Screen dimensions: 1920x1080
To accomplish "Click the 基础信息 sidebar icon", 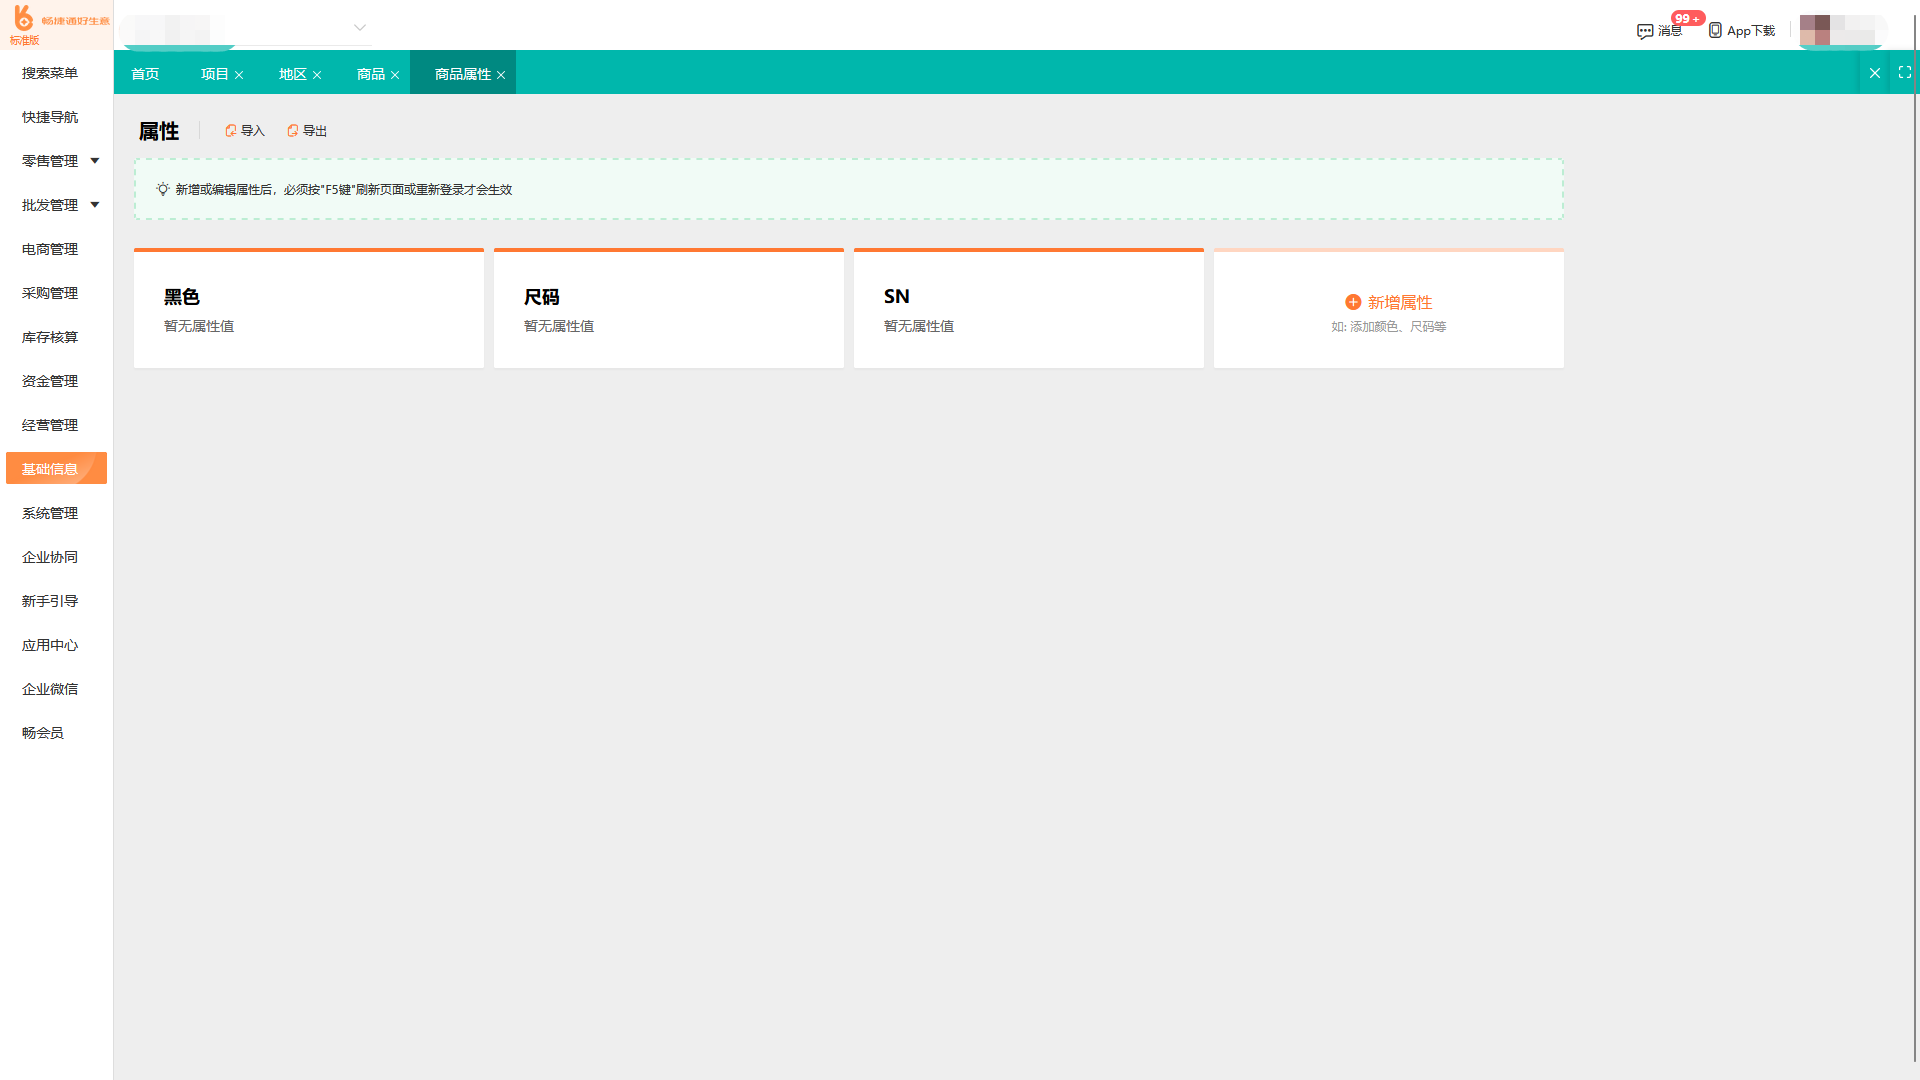I will click(55, 468).
